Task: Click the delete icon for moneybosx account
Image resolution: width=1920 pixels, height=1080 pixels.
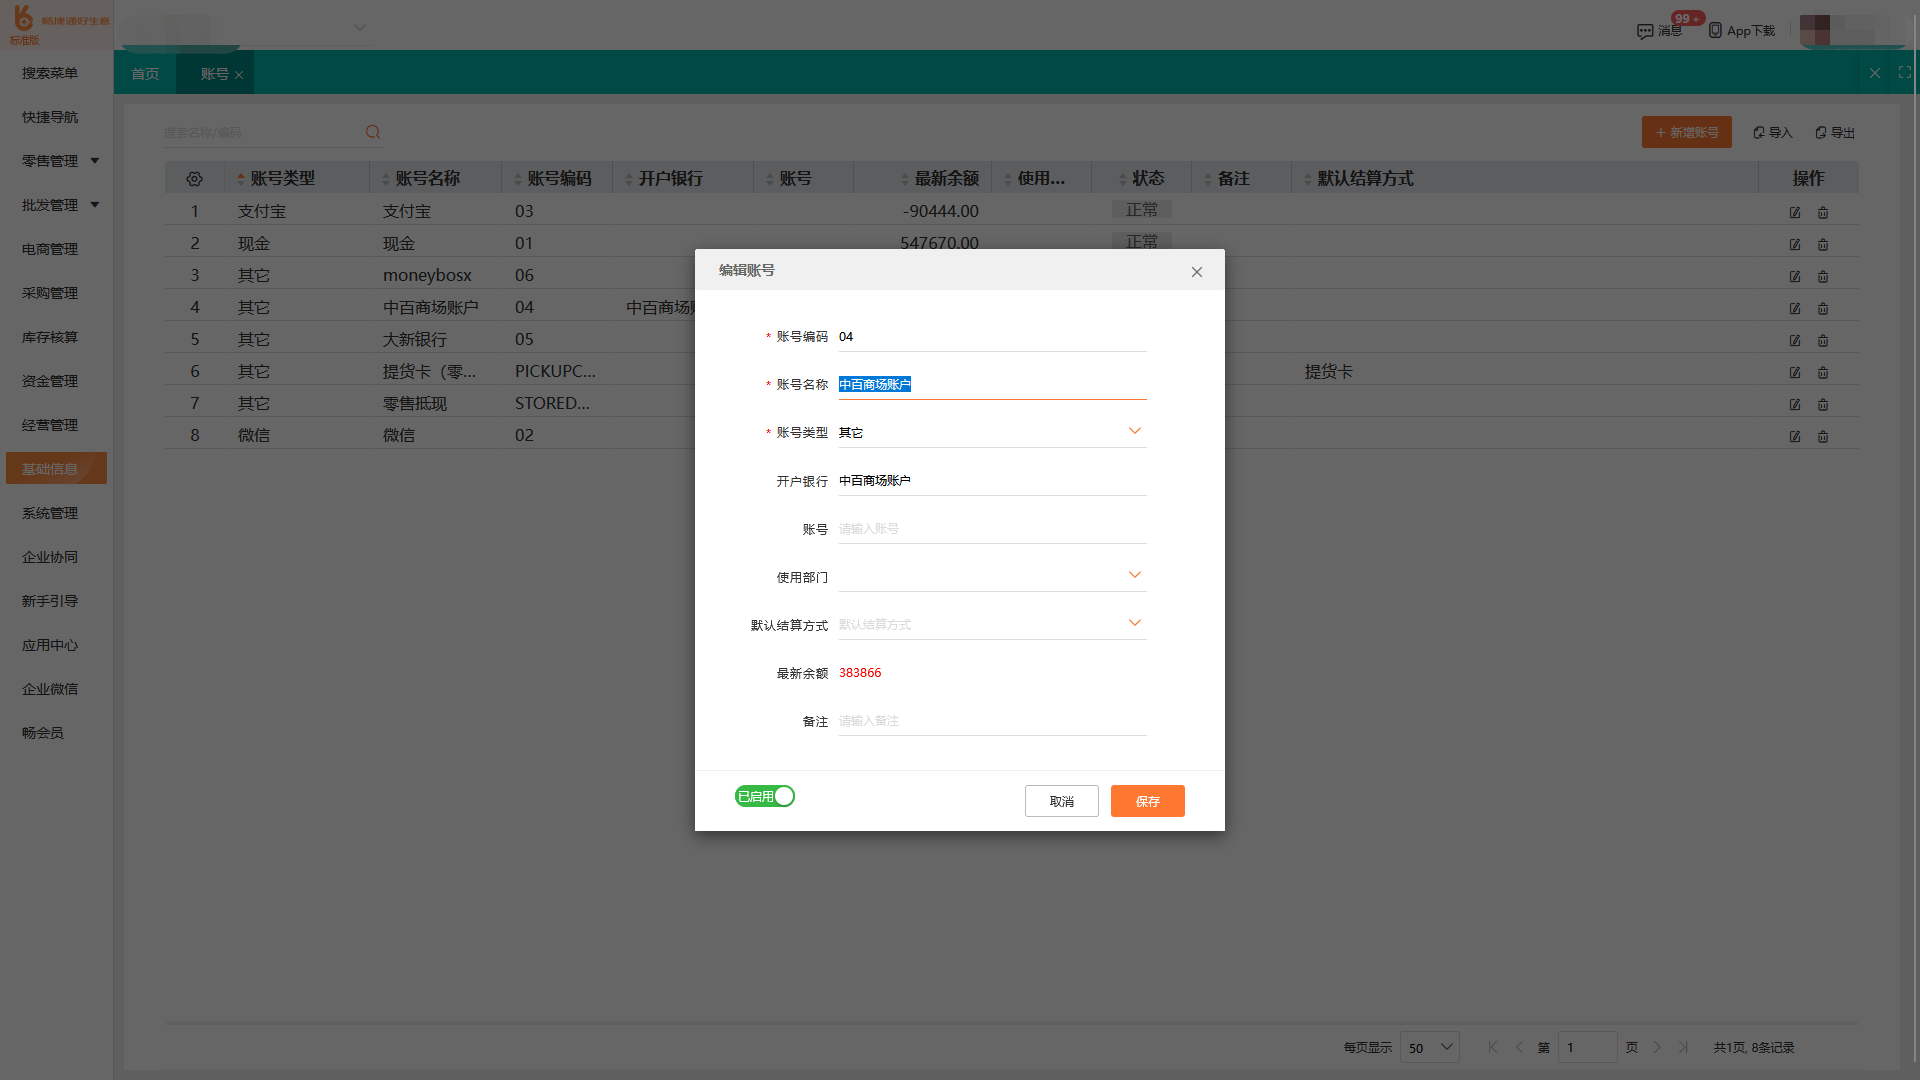Action: (x=1824, y=276)
